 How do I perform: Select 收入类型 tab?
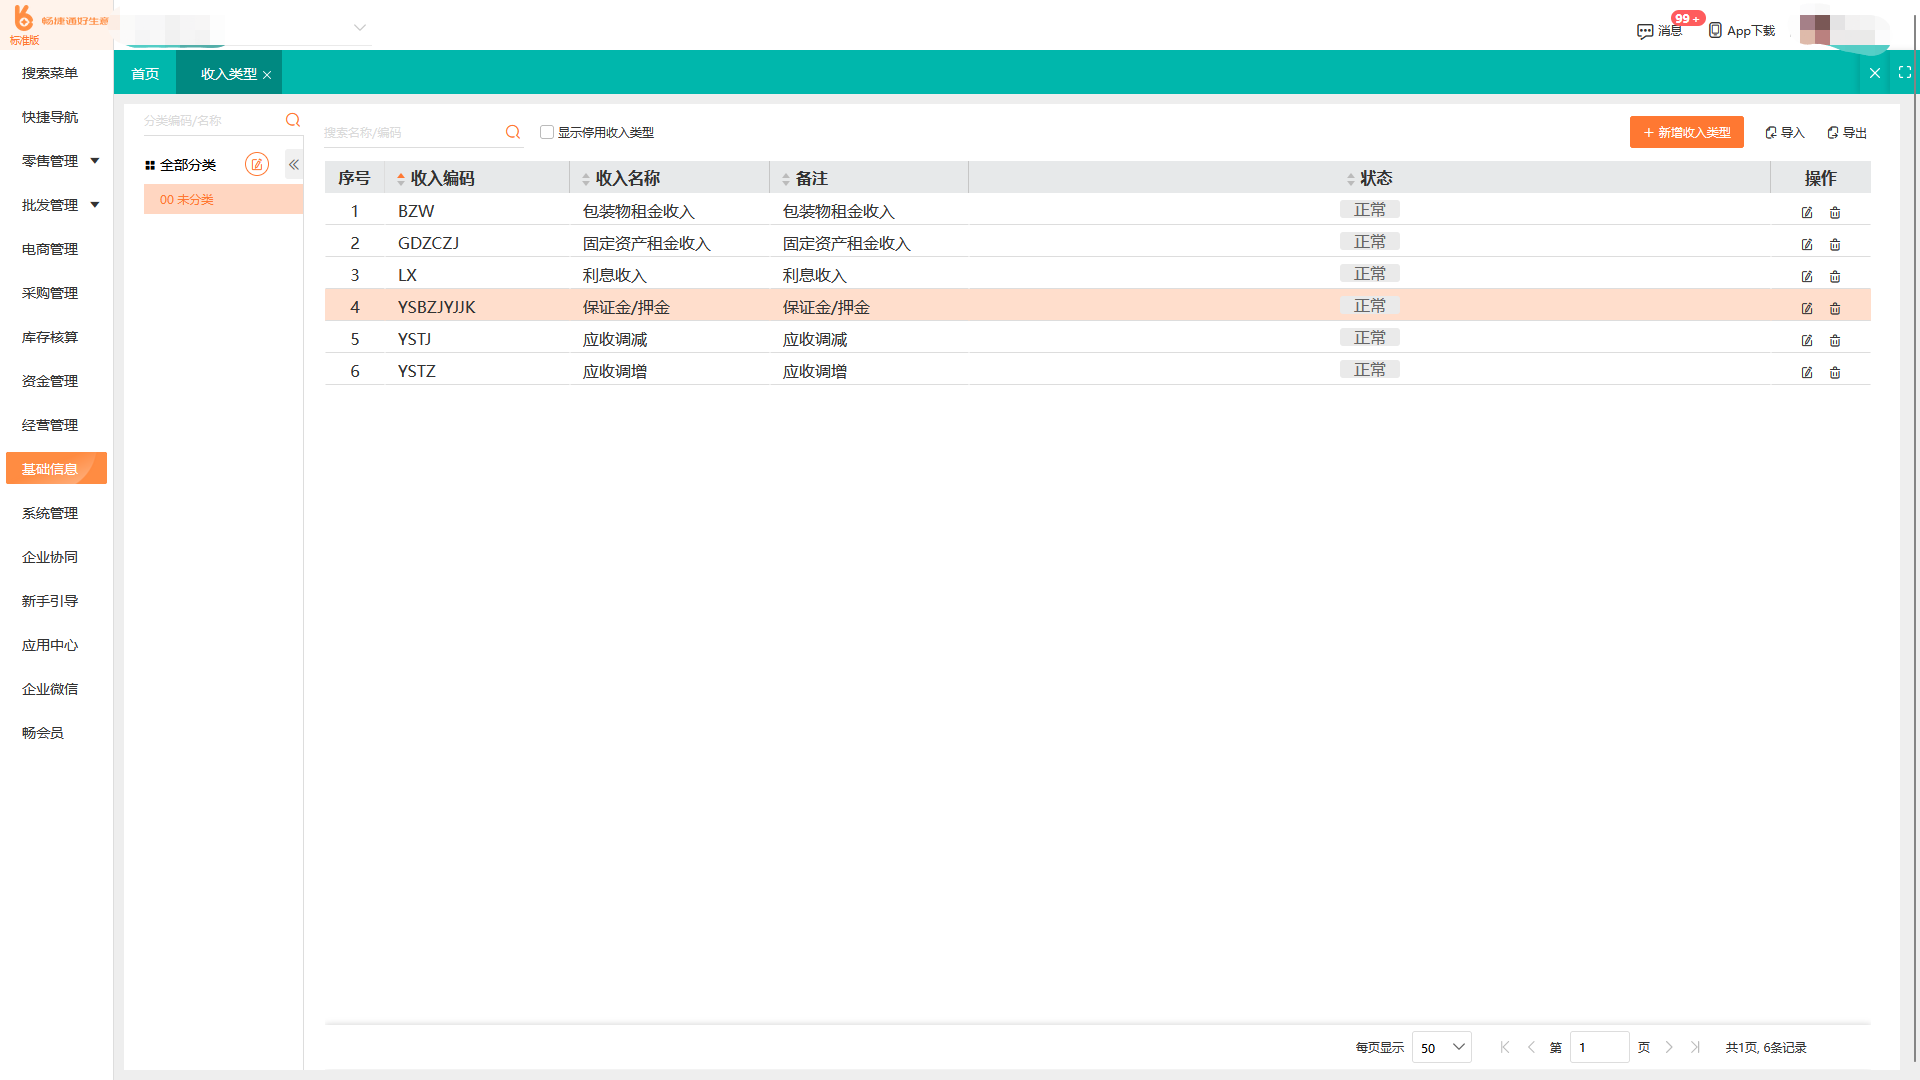(x=229, y=74)
